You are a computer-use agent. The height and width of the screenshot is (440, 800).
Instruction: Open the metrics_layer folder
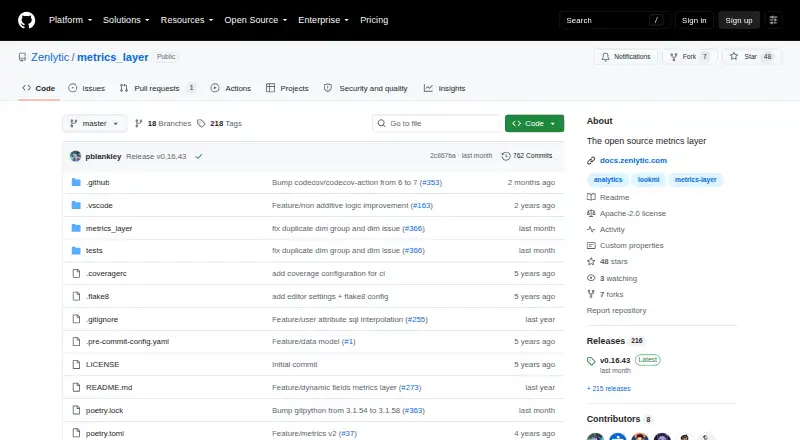pyautogui.click(x=109, y=229)
